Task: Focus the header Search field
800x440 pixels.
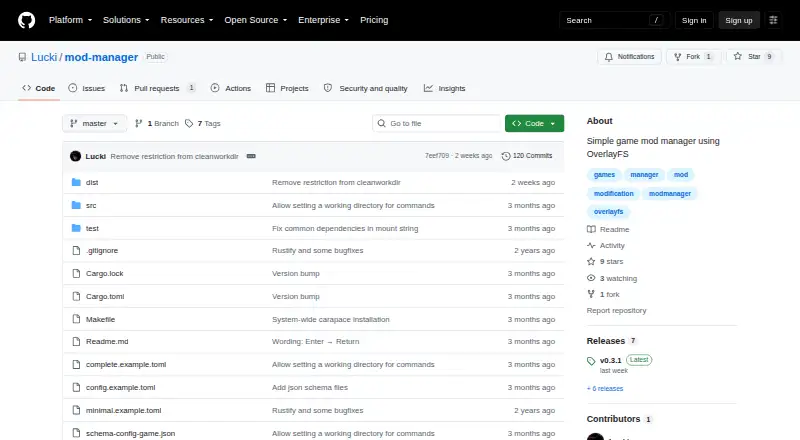Action: pyautogui.click(x=614, y=20)
